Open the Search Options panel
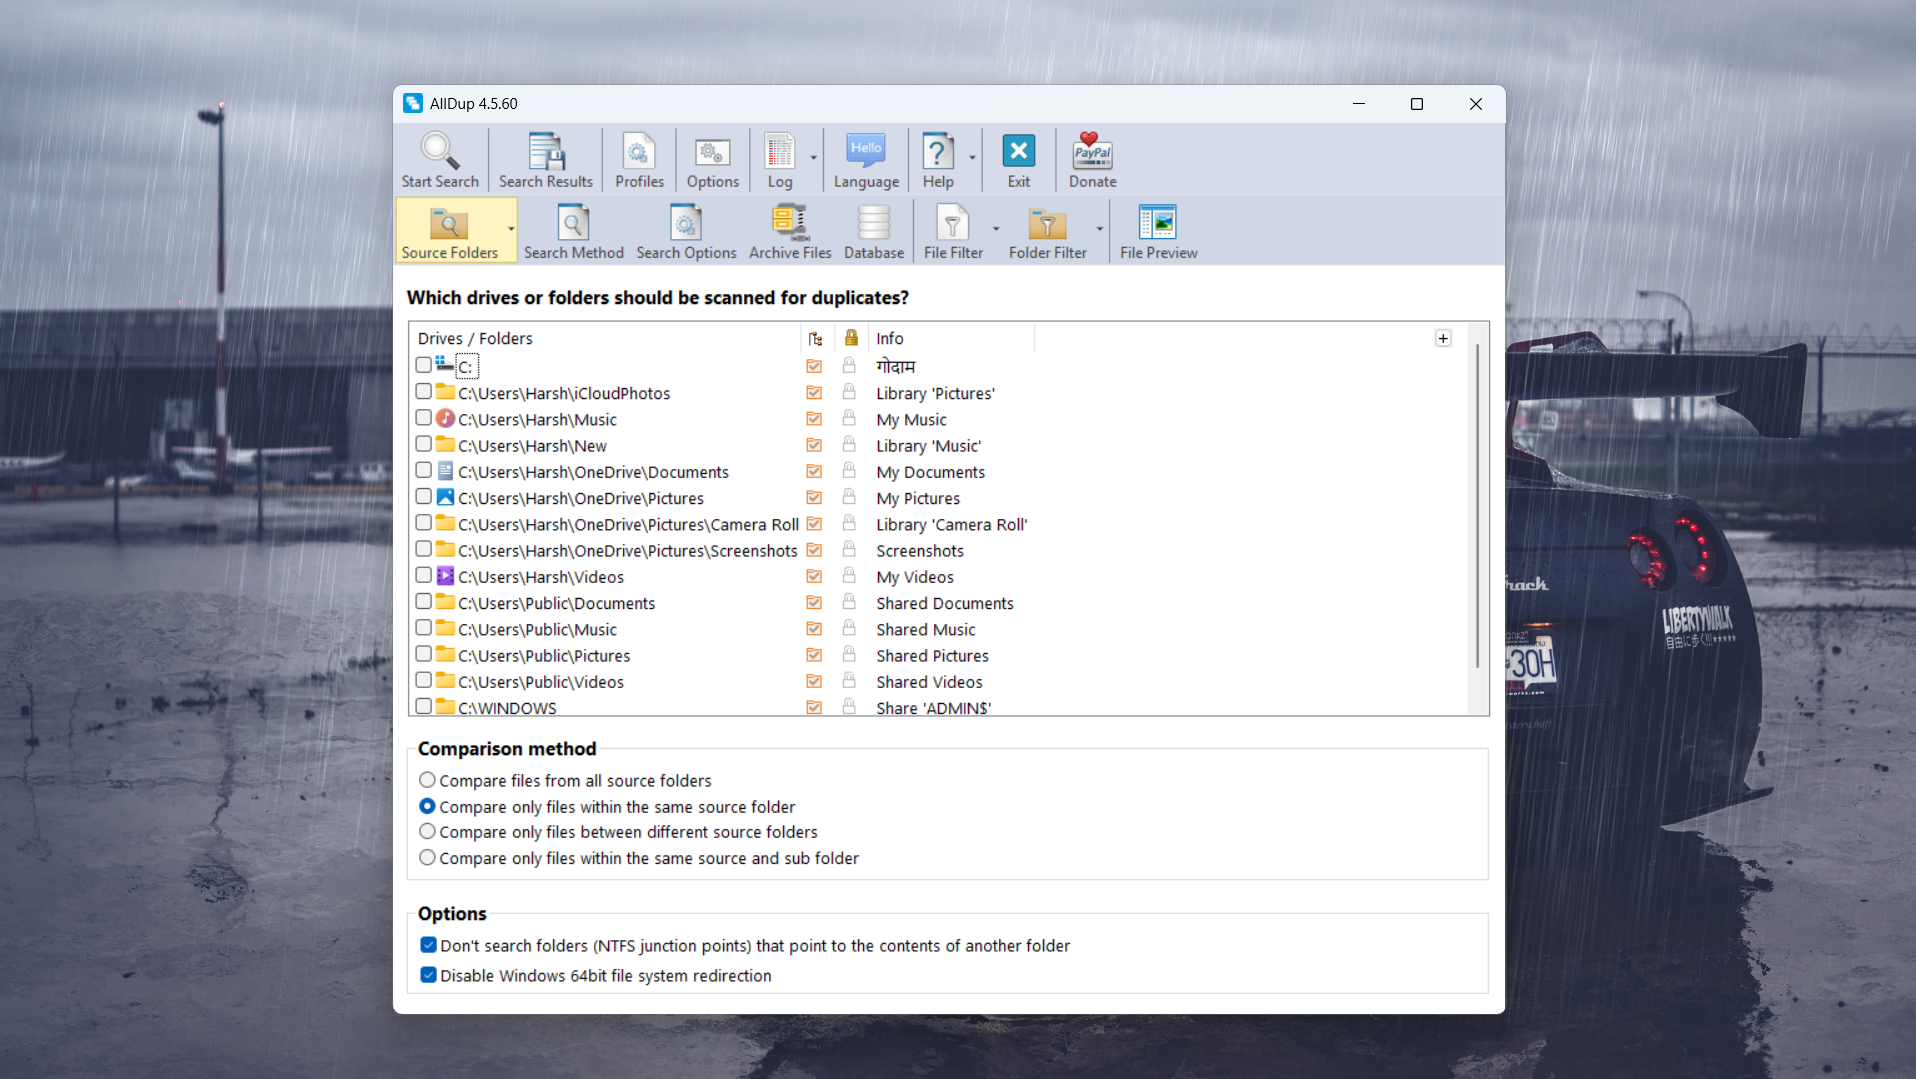1916x1079 pixels. 686,230
